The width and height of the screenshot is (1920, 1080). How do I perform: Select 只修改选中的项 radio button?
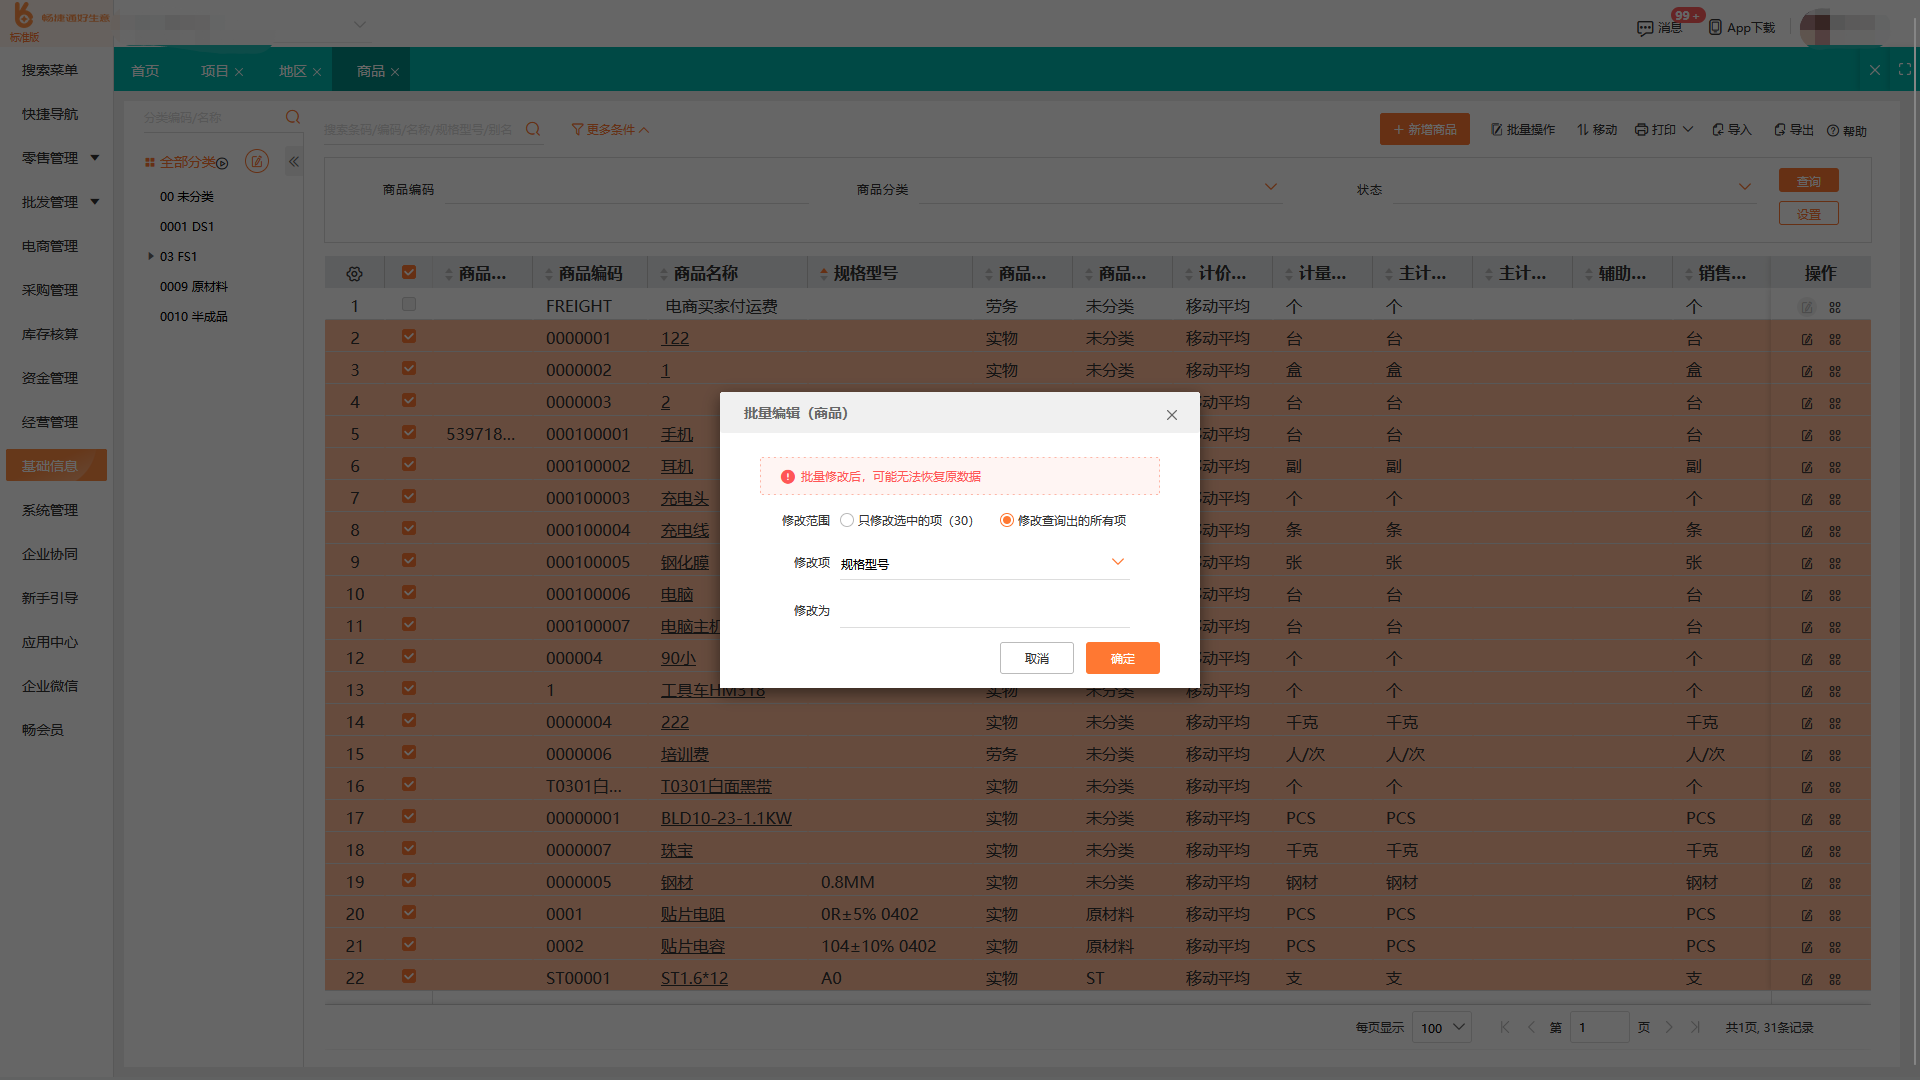[x=847, y=520]
